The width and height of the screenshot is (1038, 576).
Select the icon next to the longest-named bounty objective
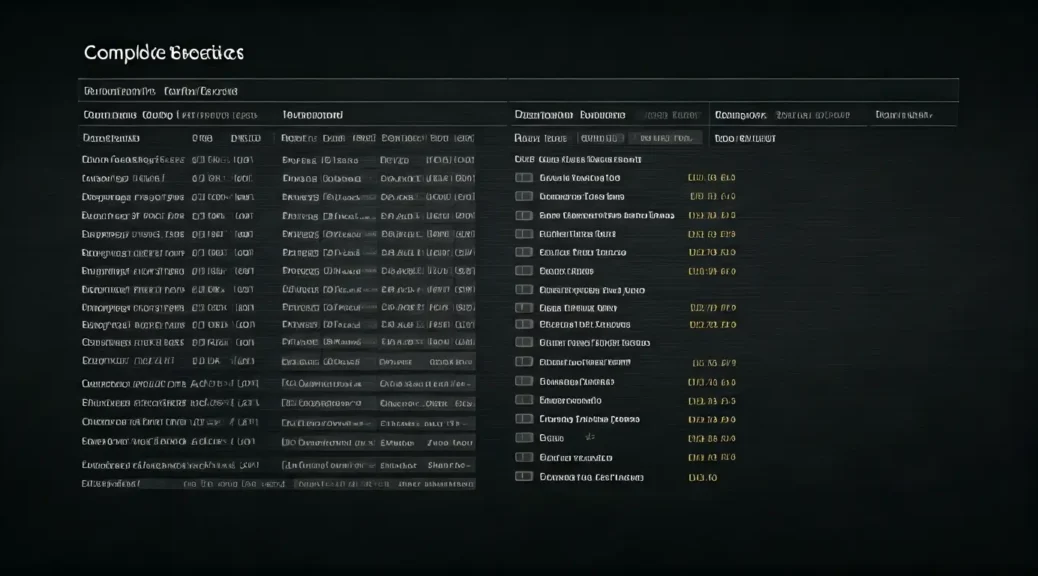(523, 215)
